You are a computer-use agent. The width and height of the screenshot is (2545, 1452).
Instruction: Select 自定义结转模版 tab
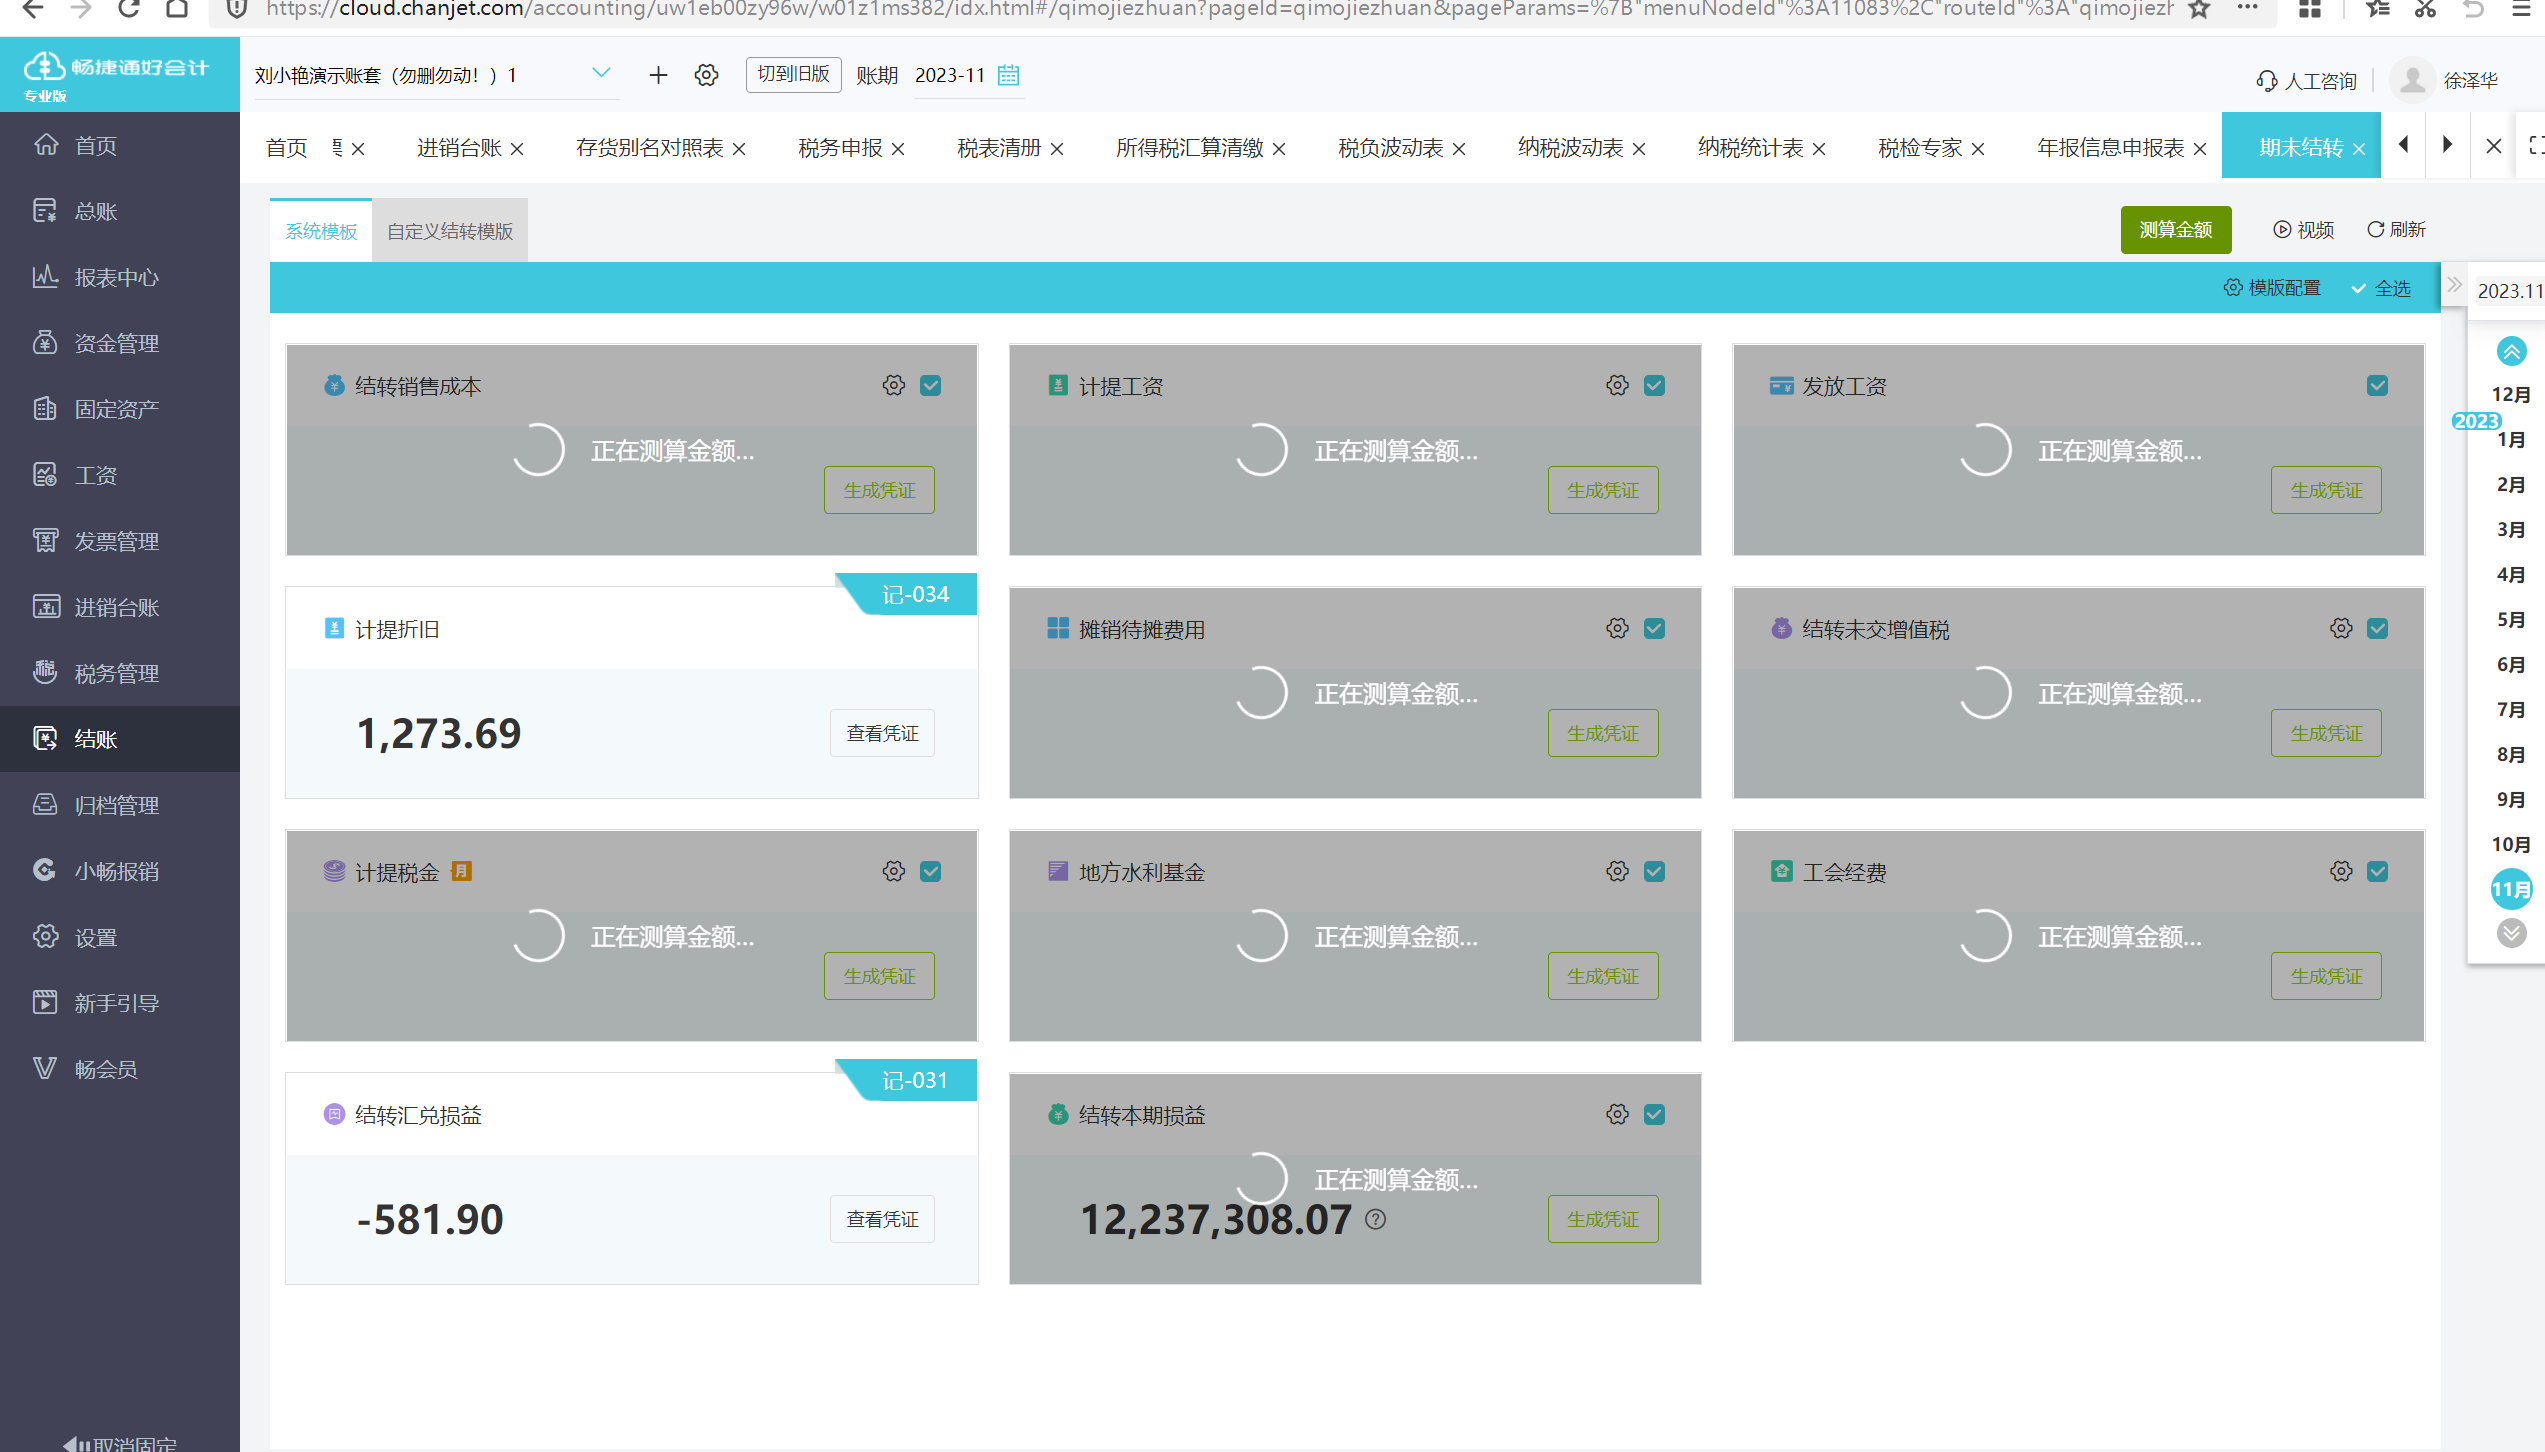pos(449,229)
